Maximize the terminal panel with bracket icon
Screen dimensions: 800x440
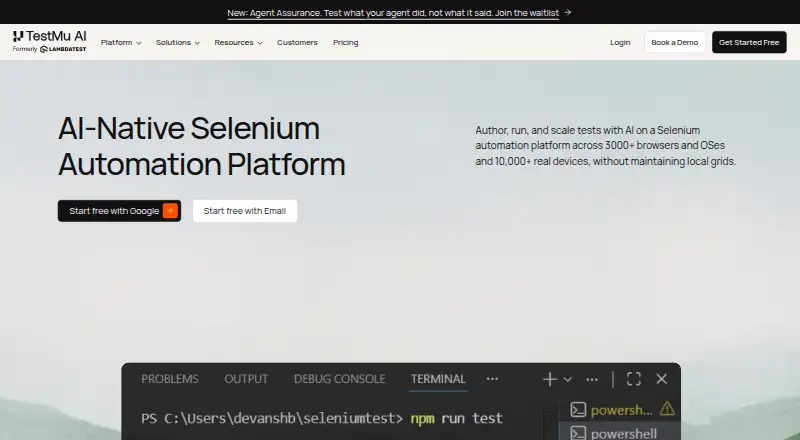(x=634, y=379)
